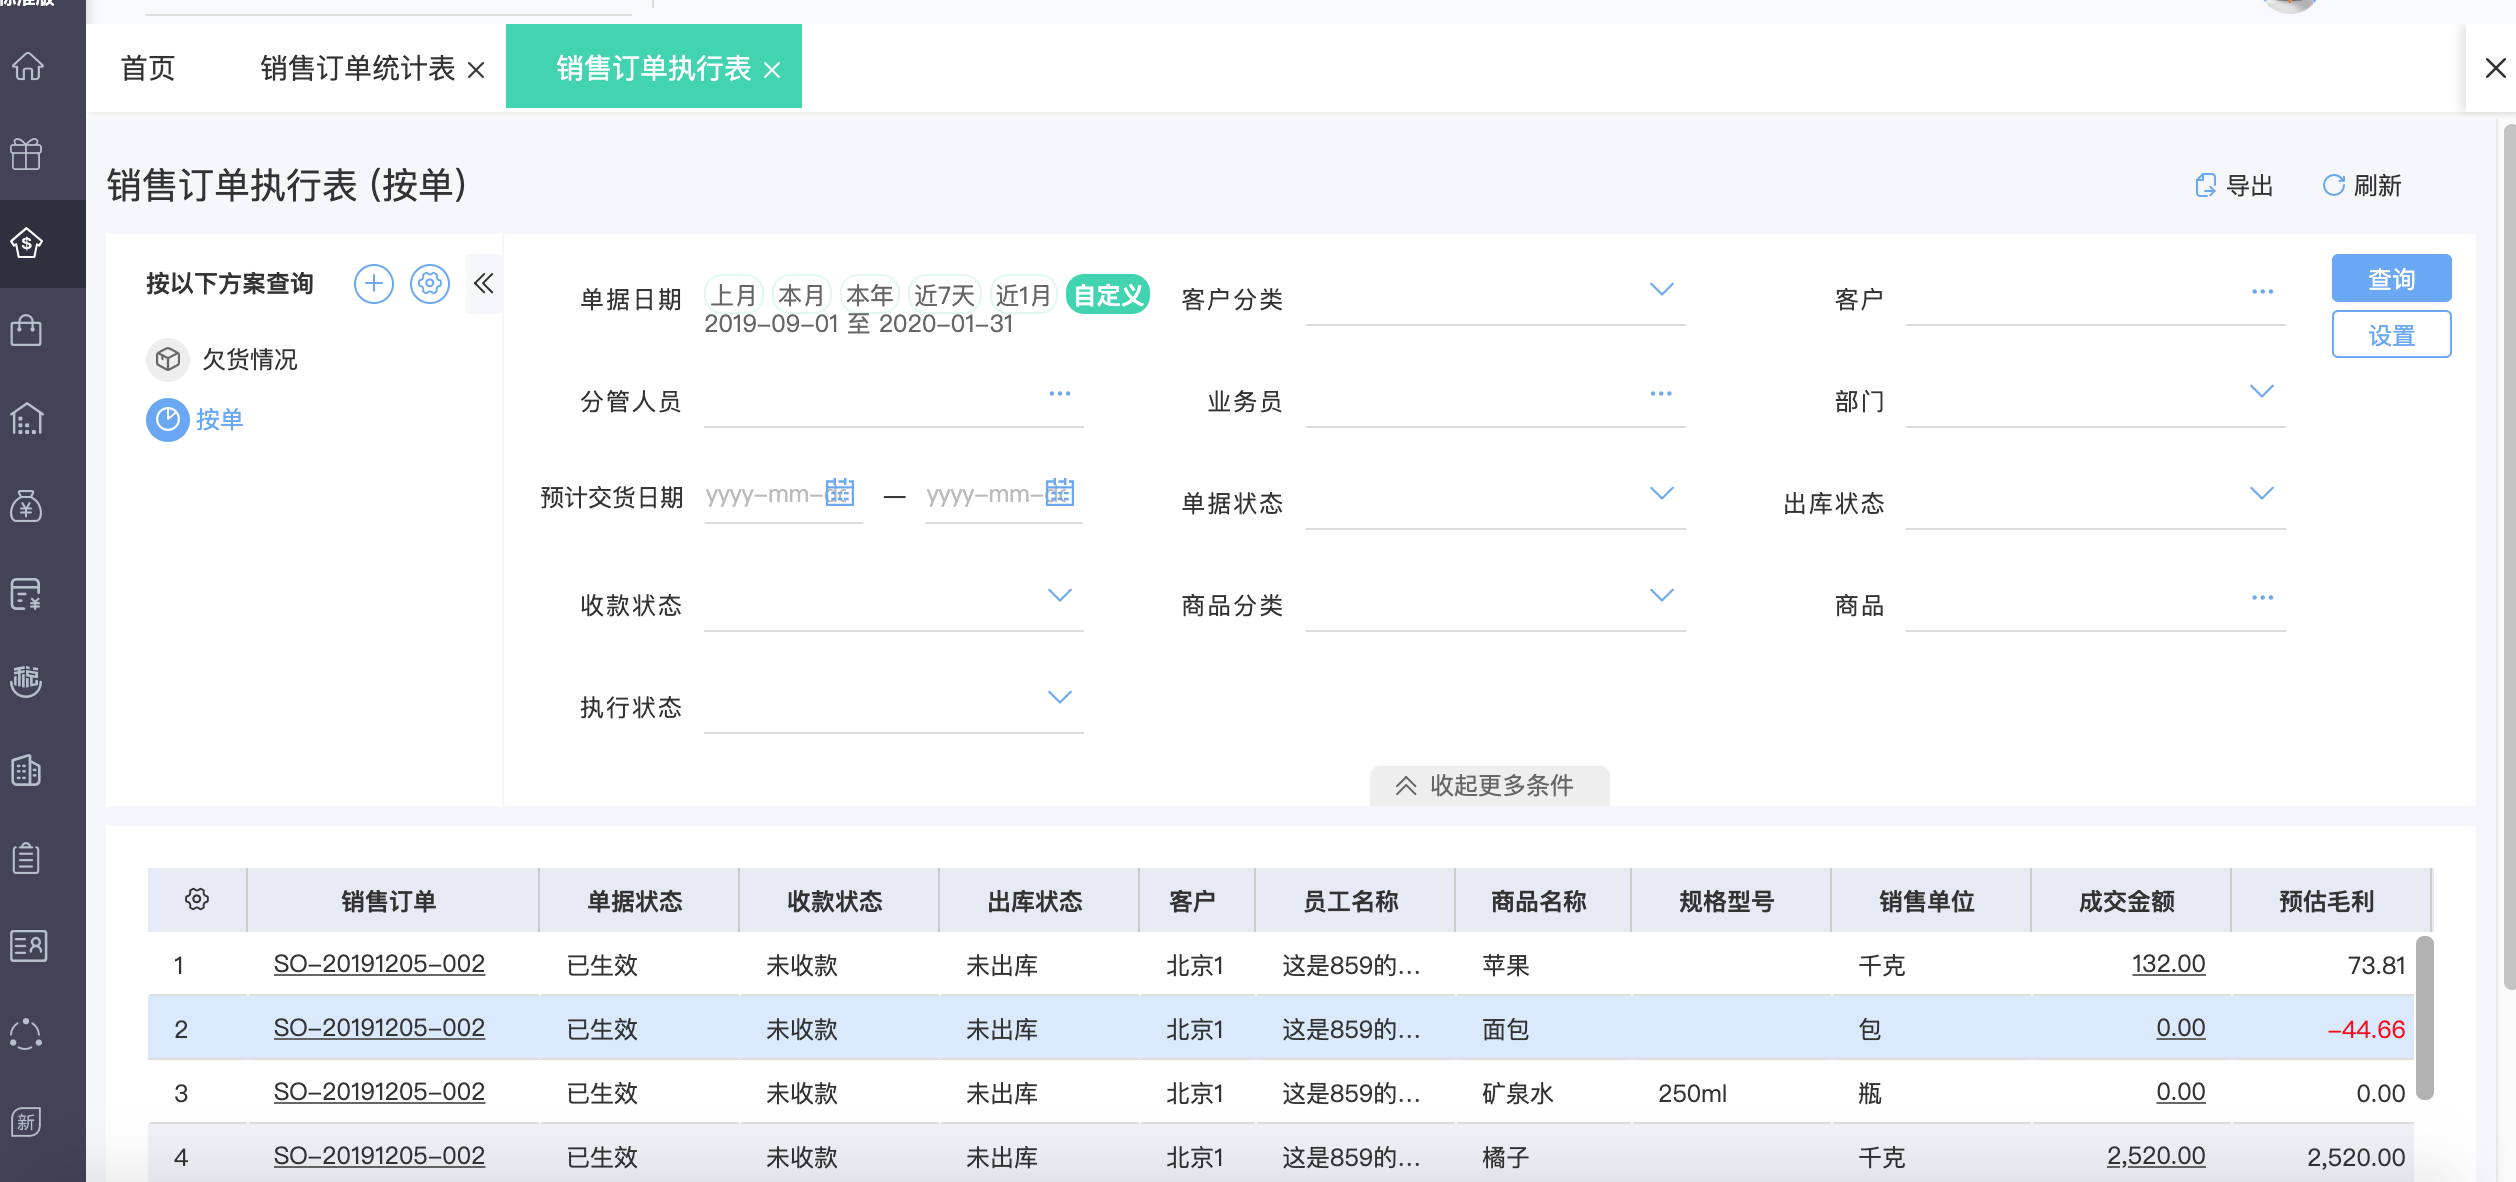
Task: Click 查询 button to search orders
Action: tap(2392, 279)
